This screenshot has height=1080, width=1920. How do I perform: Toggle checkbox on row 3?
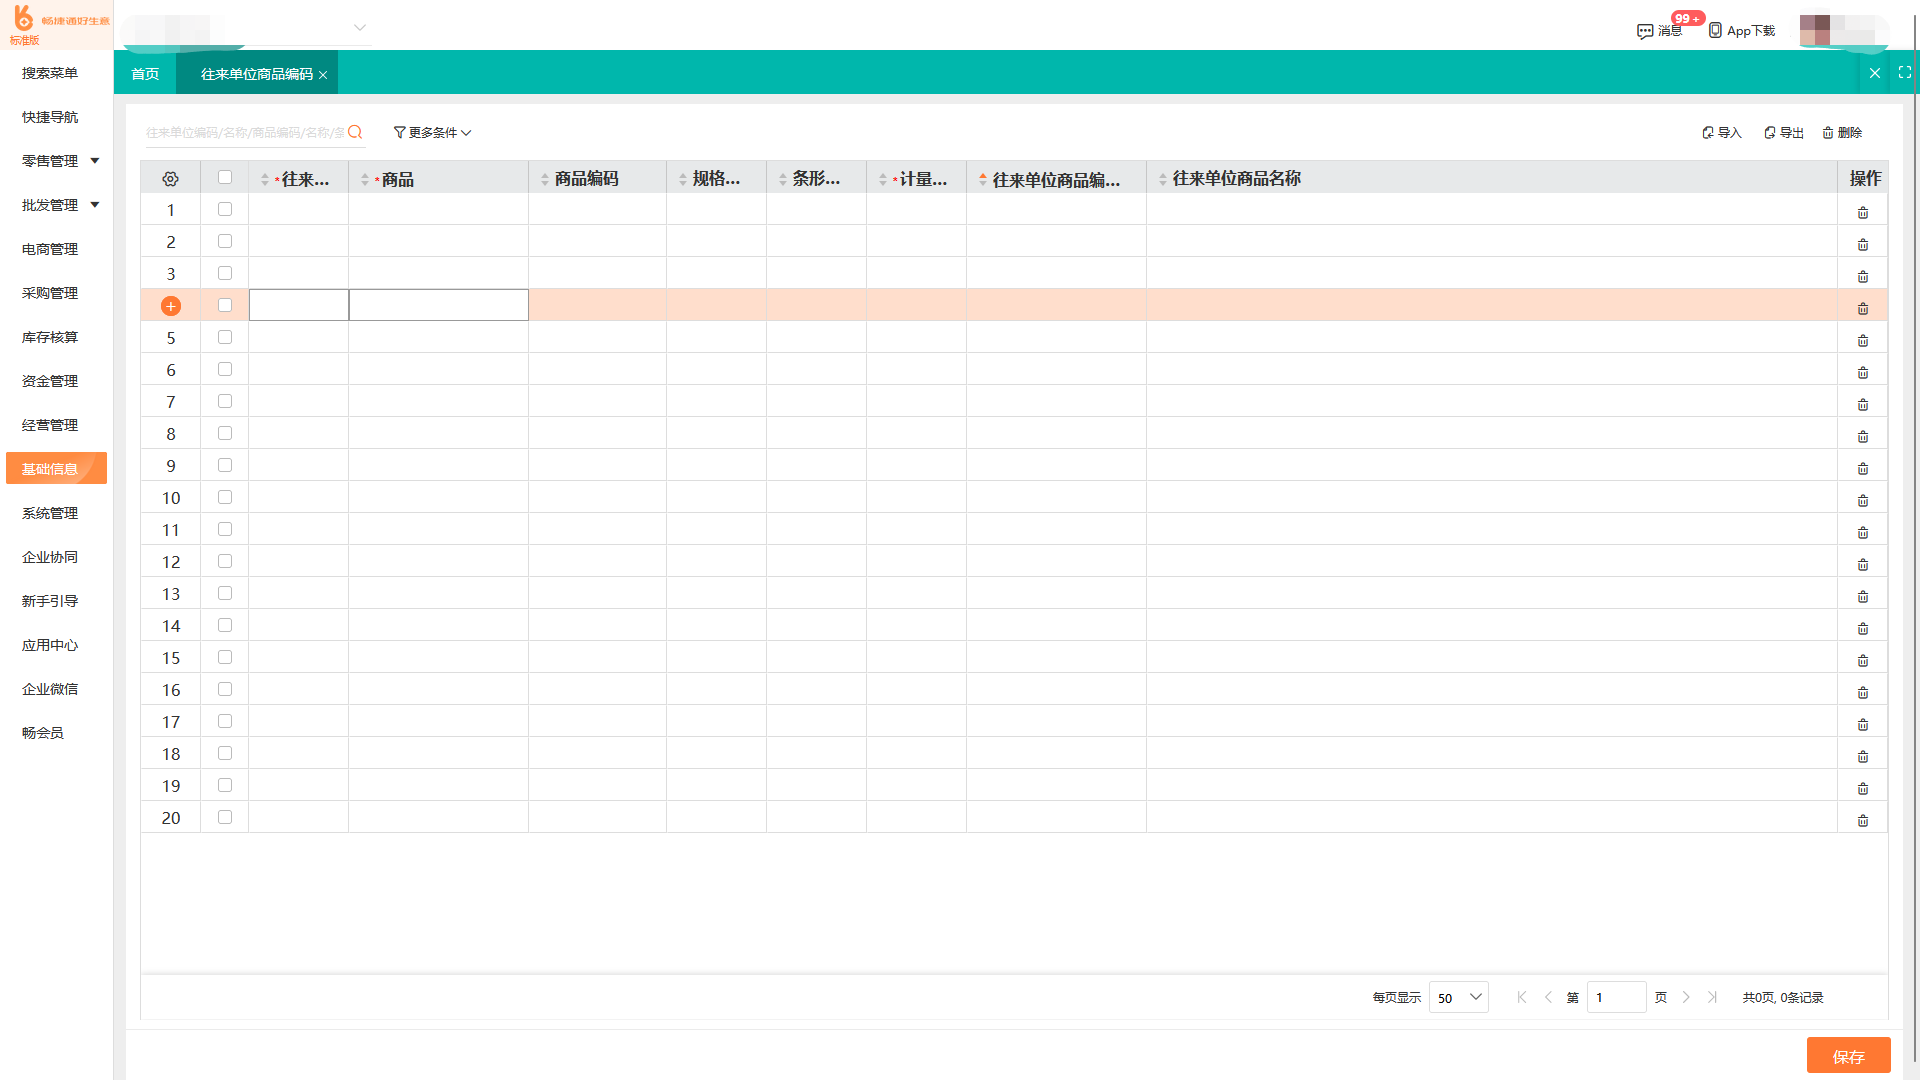pos(224,272)
